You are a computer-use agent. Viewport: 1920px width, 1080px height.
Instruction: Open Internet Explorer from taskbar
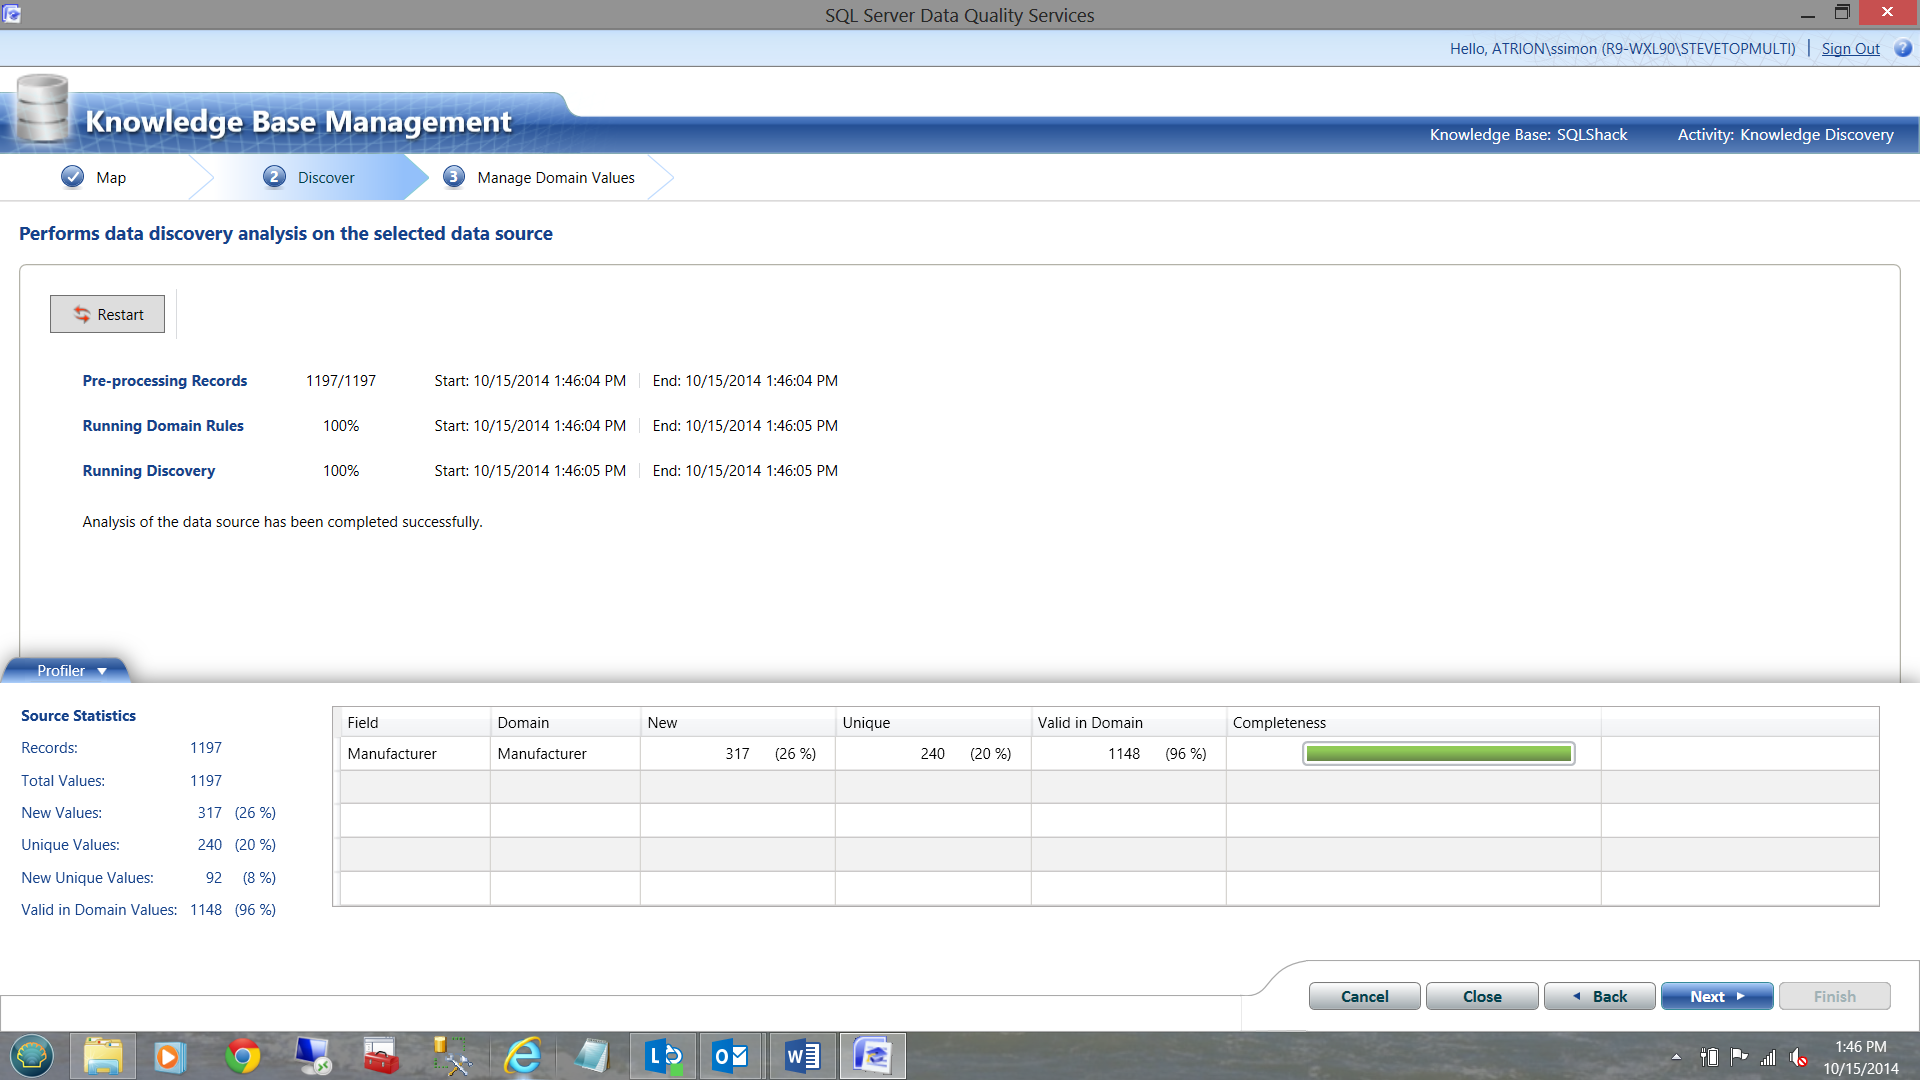pyautogui.click(x=522, y=1056)
